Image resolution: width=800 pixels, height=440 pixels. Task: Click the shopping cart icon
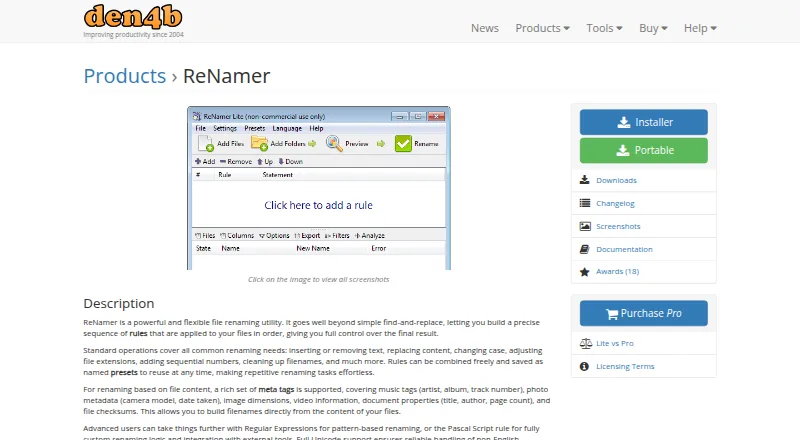point(612,314)
